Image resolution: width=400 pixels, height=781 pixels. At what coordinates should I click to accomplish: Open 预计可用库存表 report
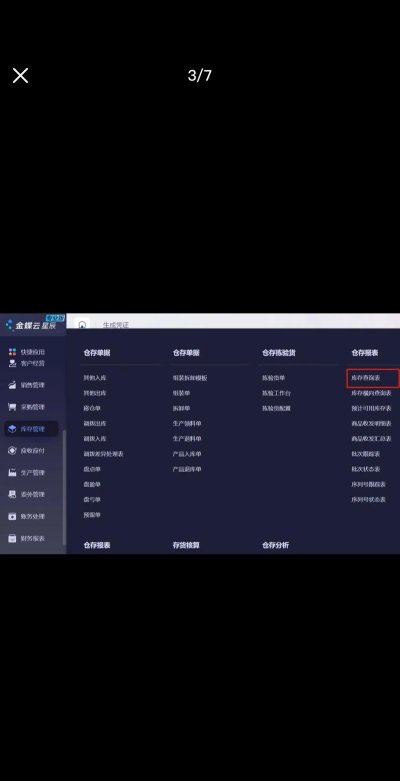[x=371, y=408]
